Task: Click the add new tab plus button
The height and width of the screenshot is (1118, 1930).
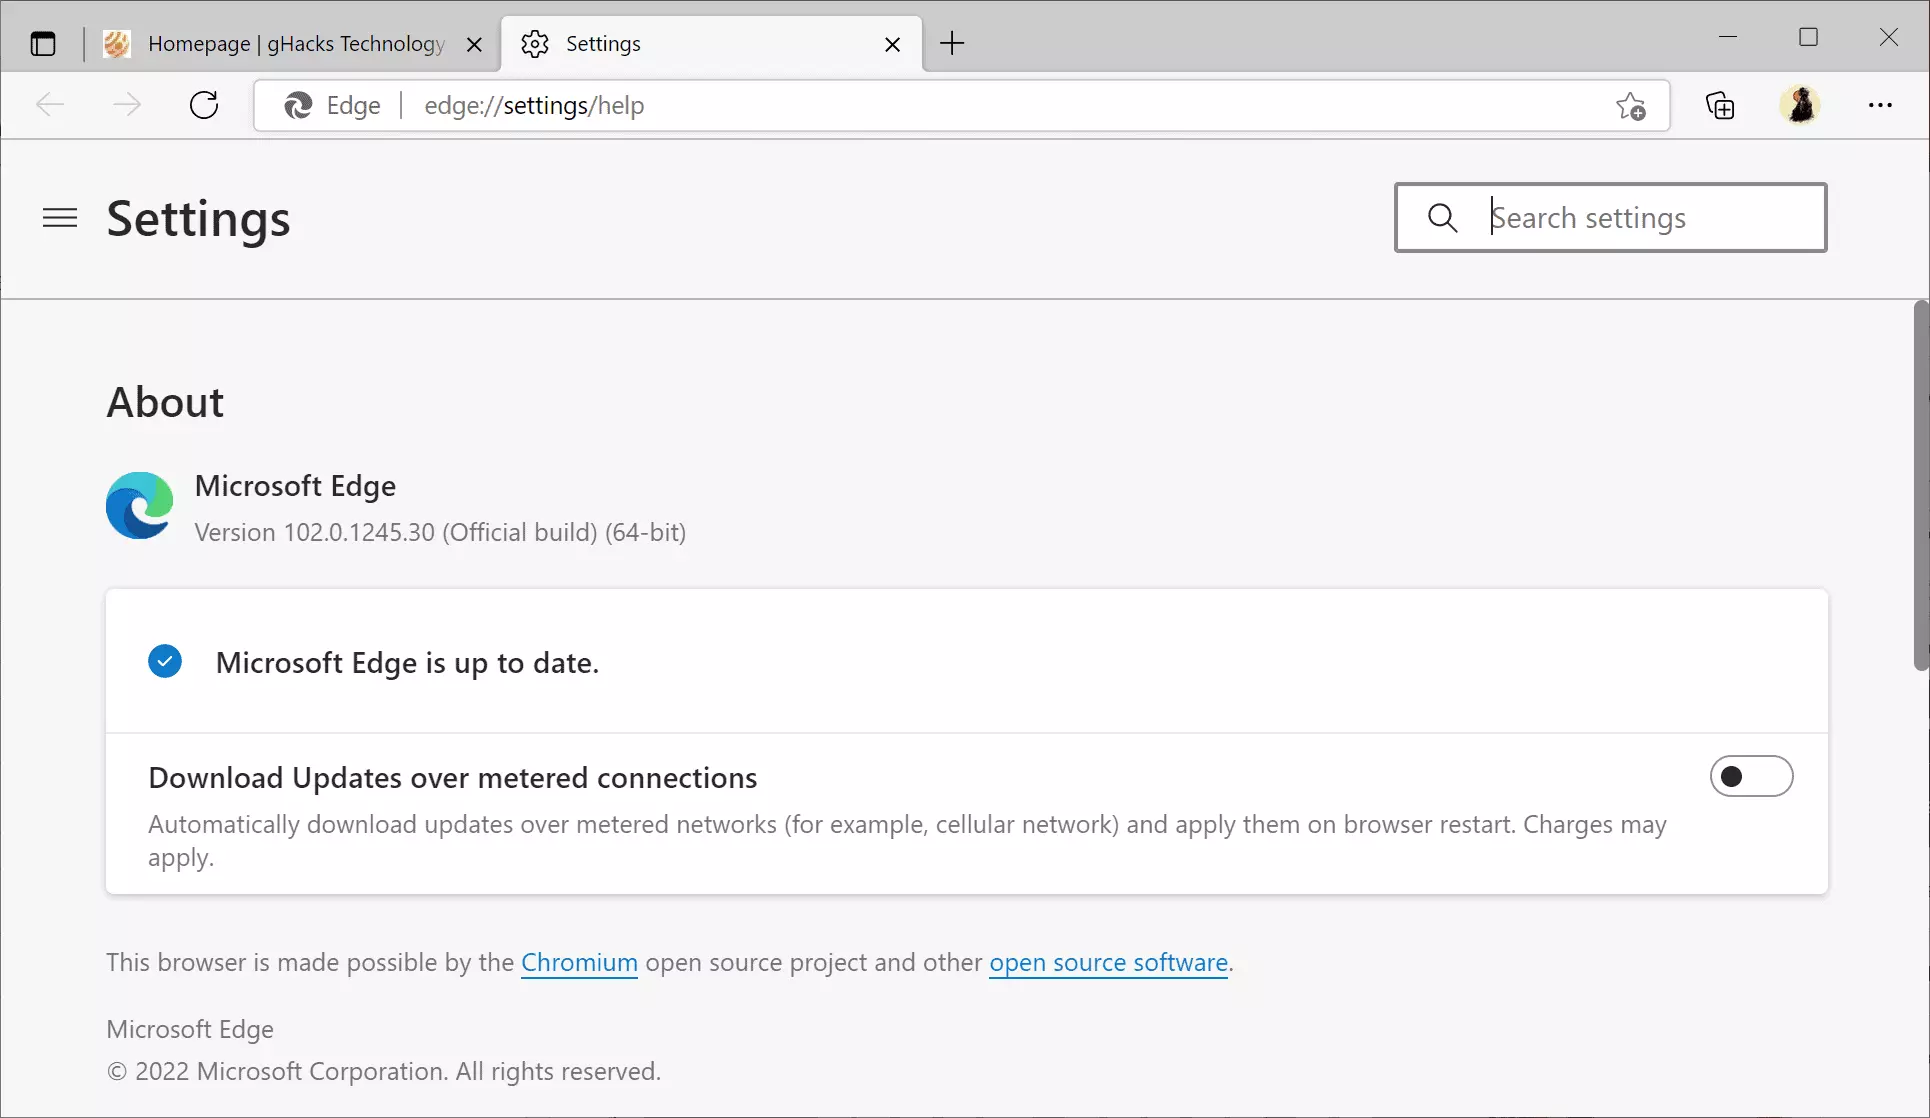Action: [x=952, y=43]
